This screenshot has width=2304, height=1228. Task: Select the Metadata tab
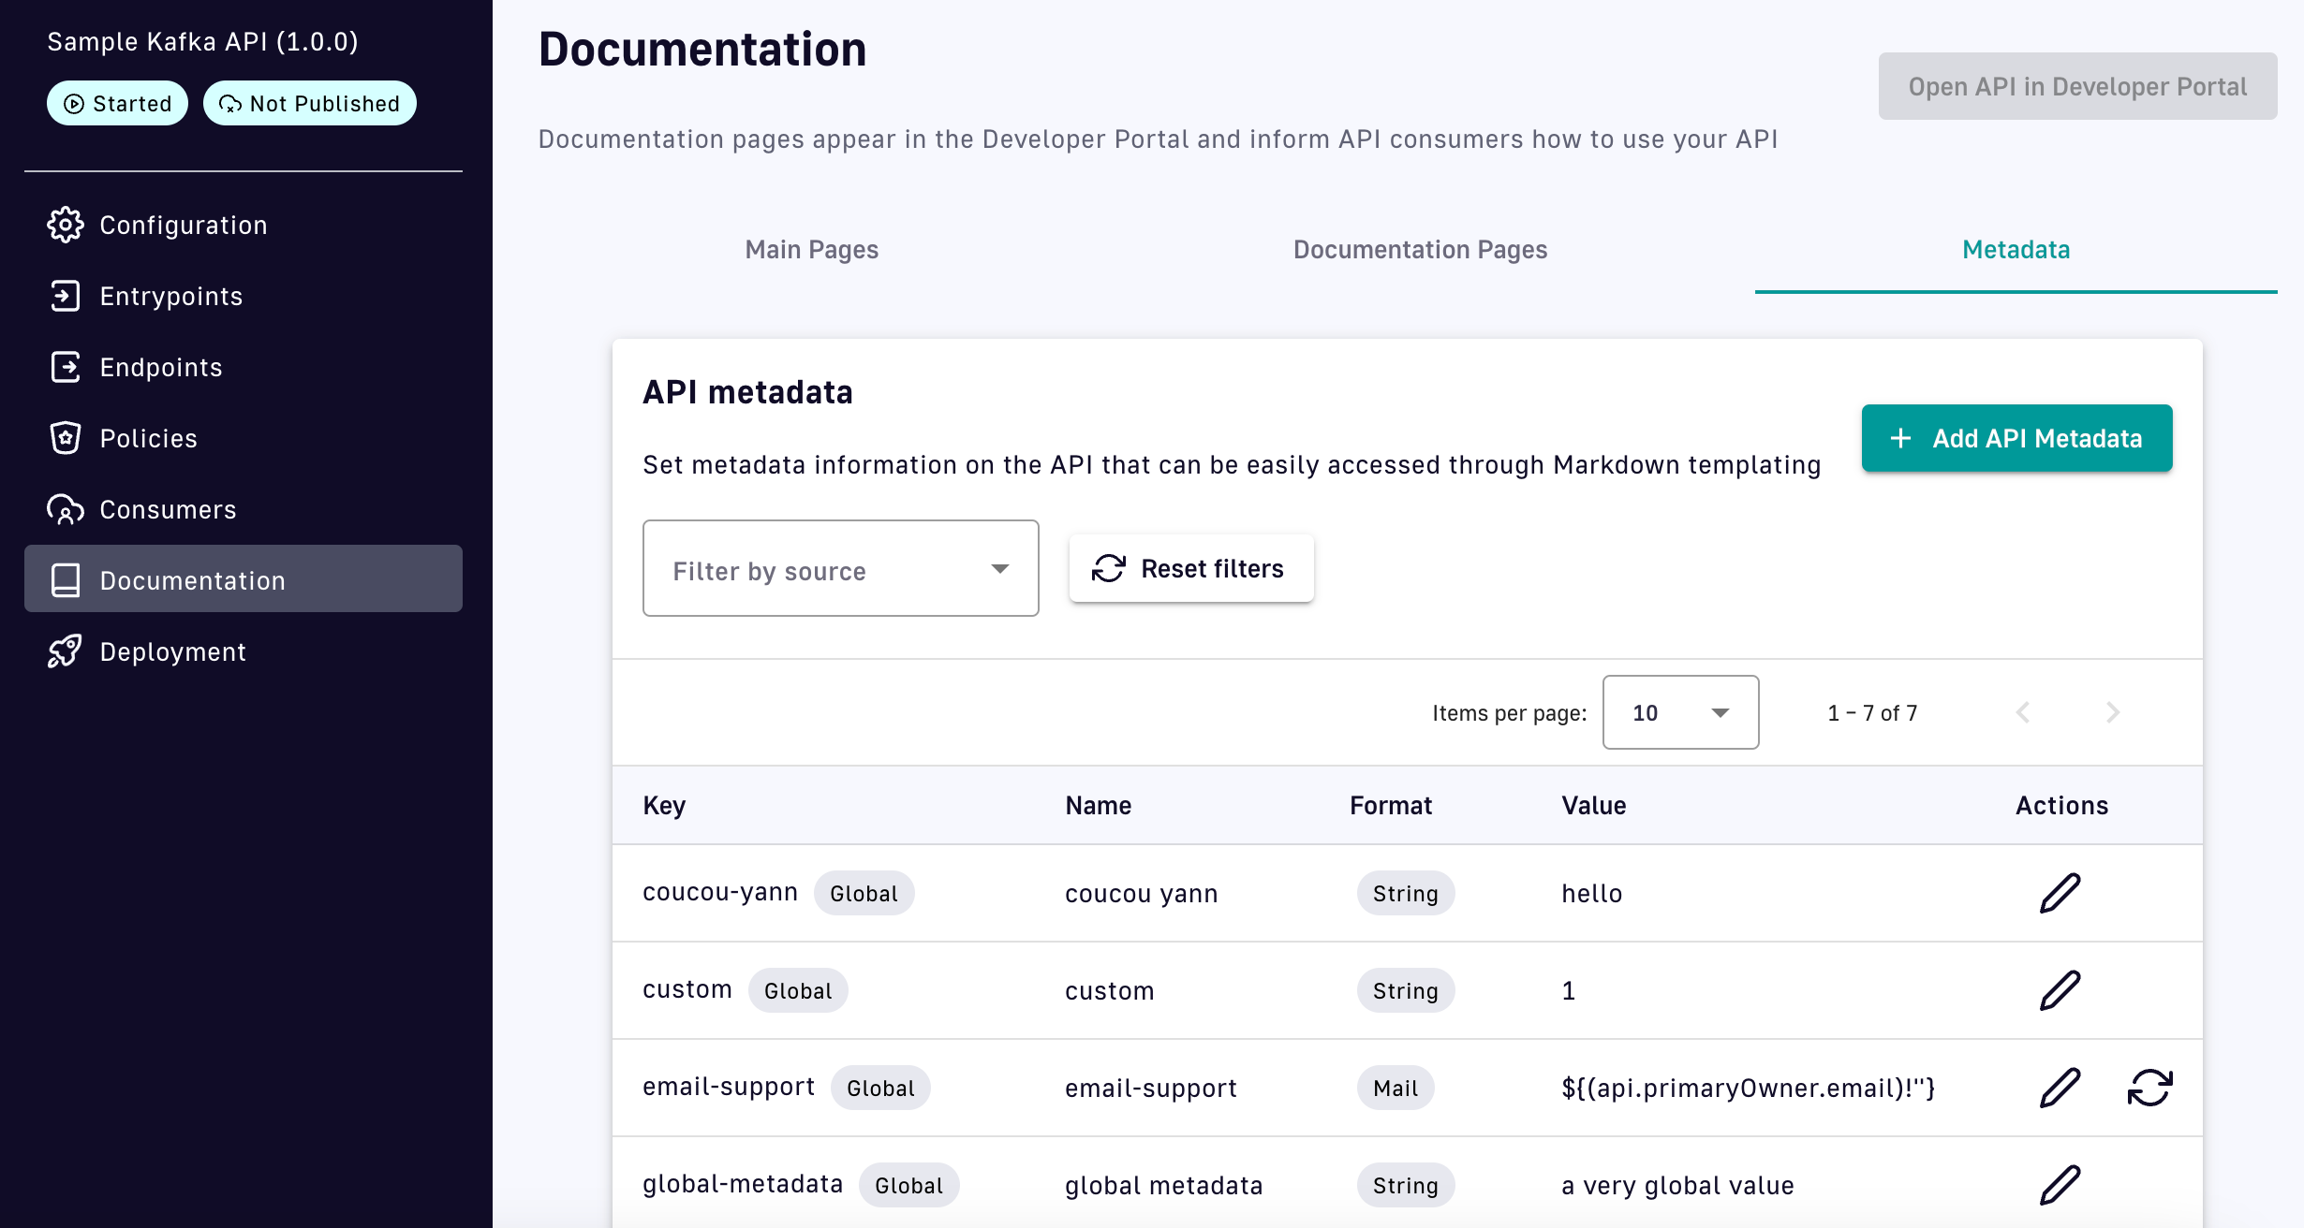click(2015, 250)
